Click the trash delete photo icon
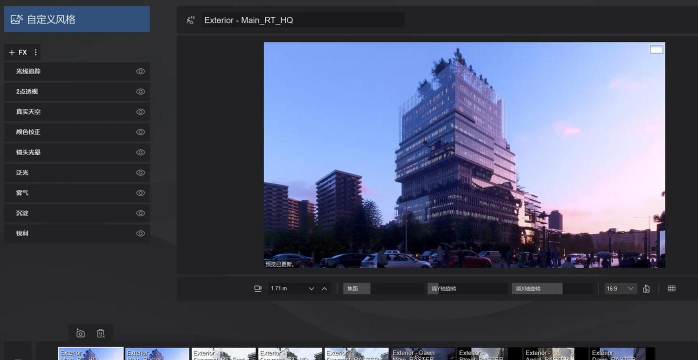Screen dimensions: 698x360 (x=101, y=333)
